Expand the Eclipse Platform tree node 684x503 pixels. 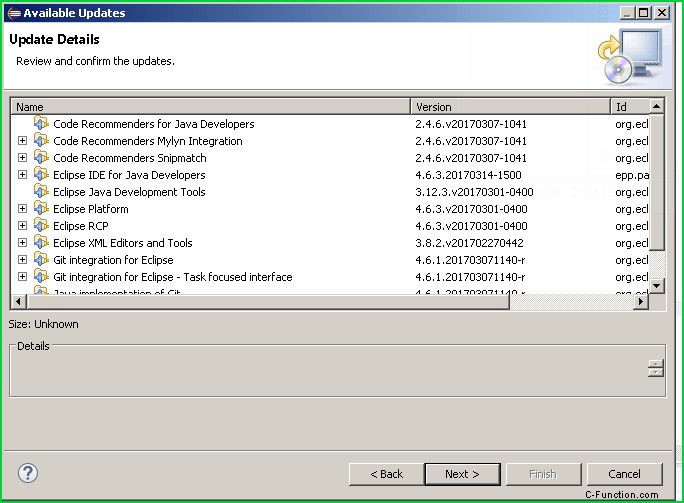point(22,209)
